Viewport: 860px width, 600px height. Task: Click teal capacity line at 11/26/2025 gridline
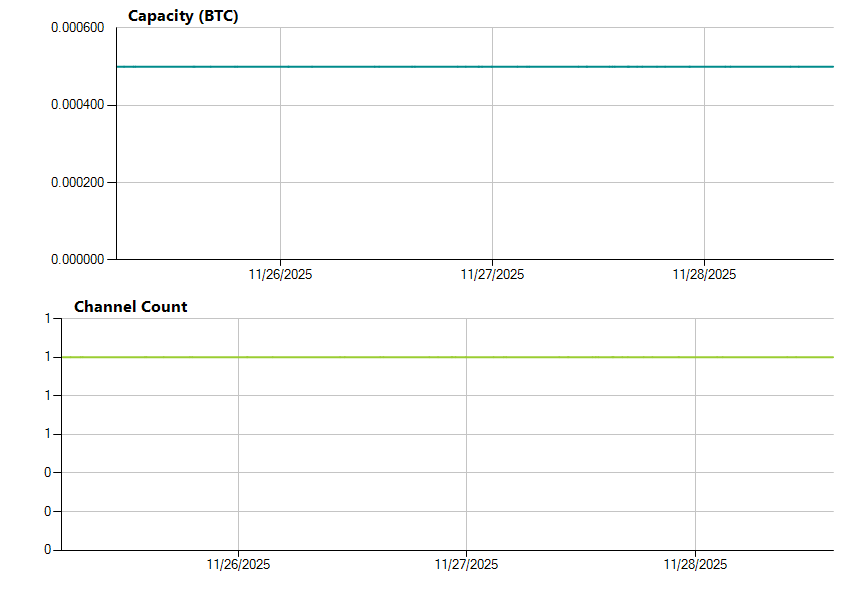tap(280, 67)
